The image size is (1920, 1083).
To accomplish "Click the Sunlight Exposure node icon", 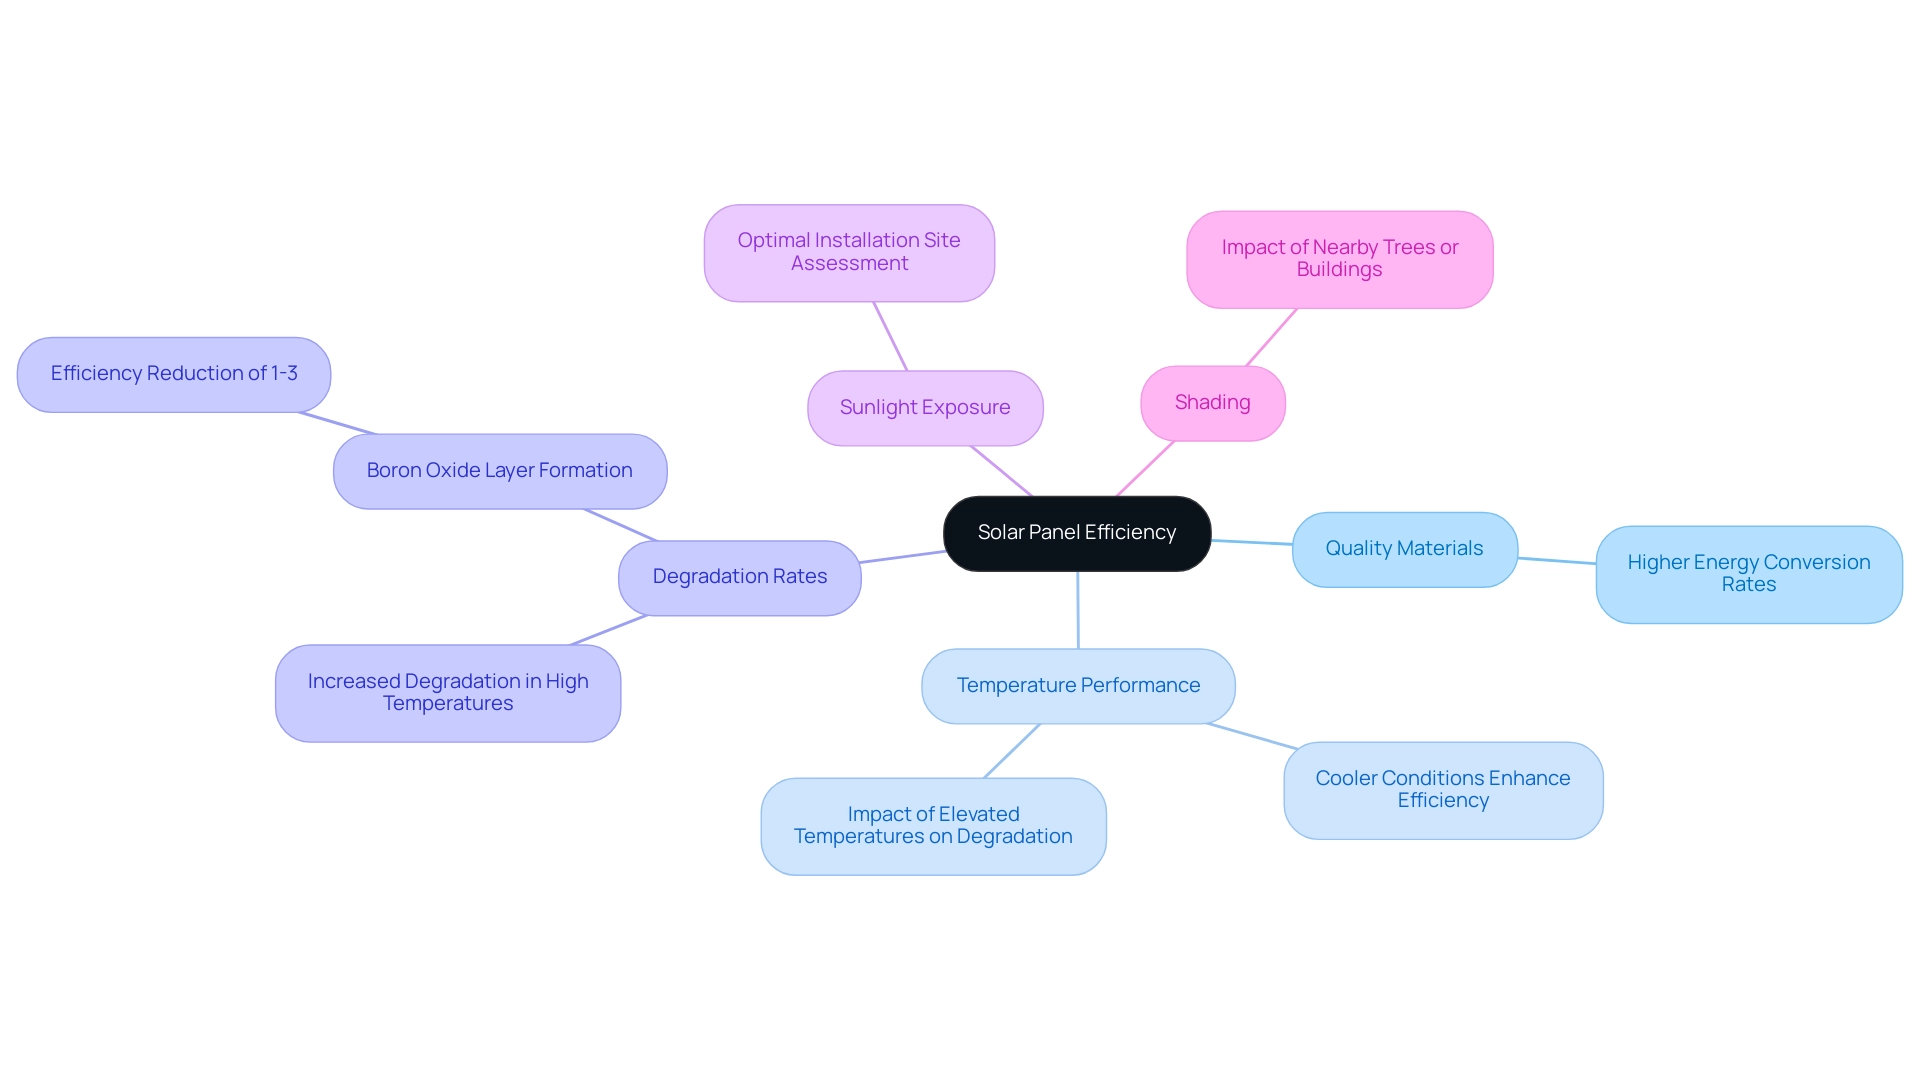I will [x=924, y=404].
